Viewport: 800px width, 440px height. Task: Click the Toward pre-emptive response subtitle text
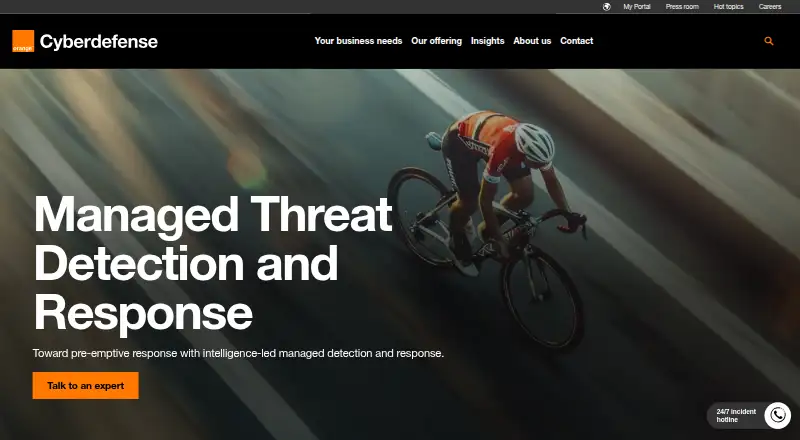tap(238, 353)
